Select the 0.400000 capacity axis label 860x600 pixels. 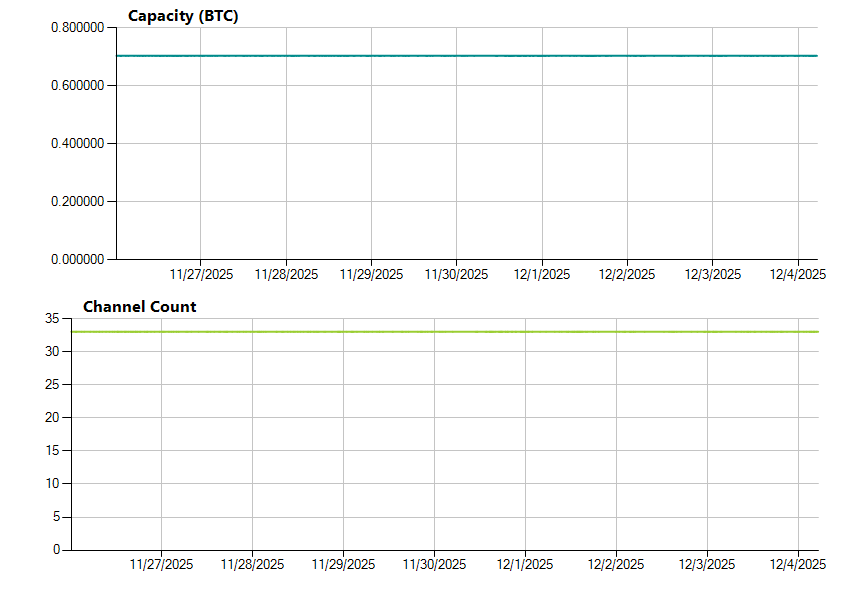(78, 144)
